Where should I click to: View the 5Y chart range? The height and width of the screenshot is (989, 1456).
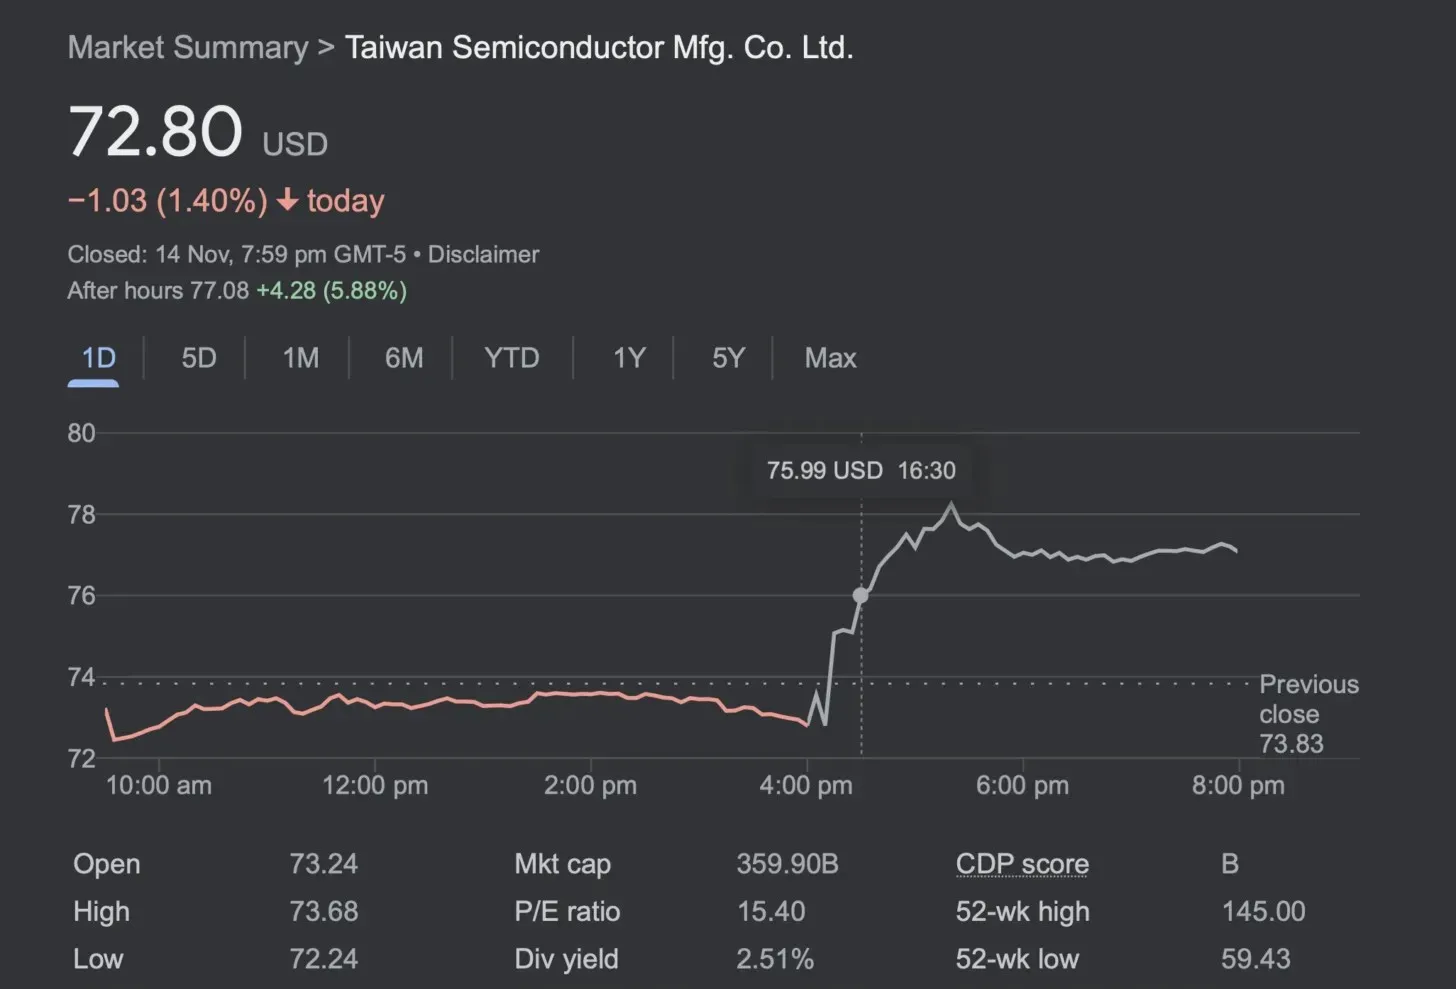point(729,358)
